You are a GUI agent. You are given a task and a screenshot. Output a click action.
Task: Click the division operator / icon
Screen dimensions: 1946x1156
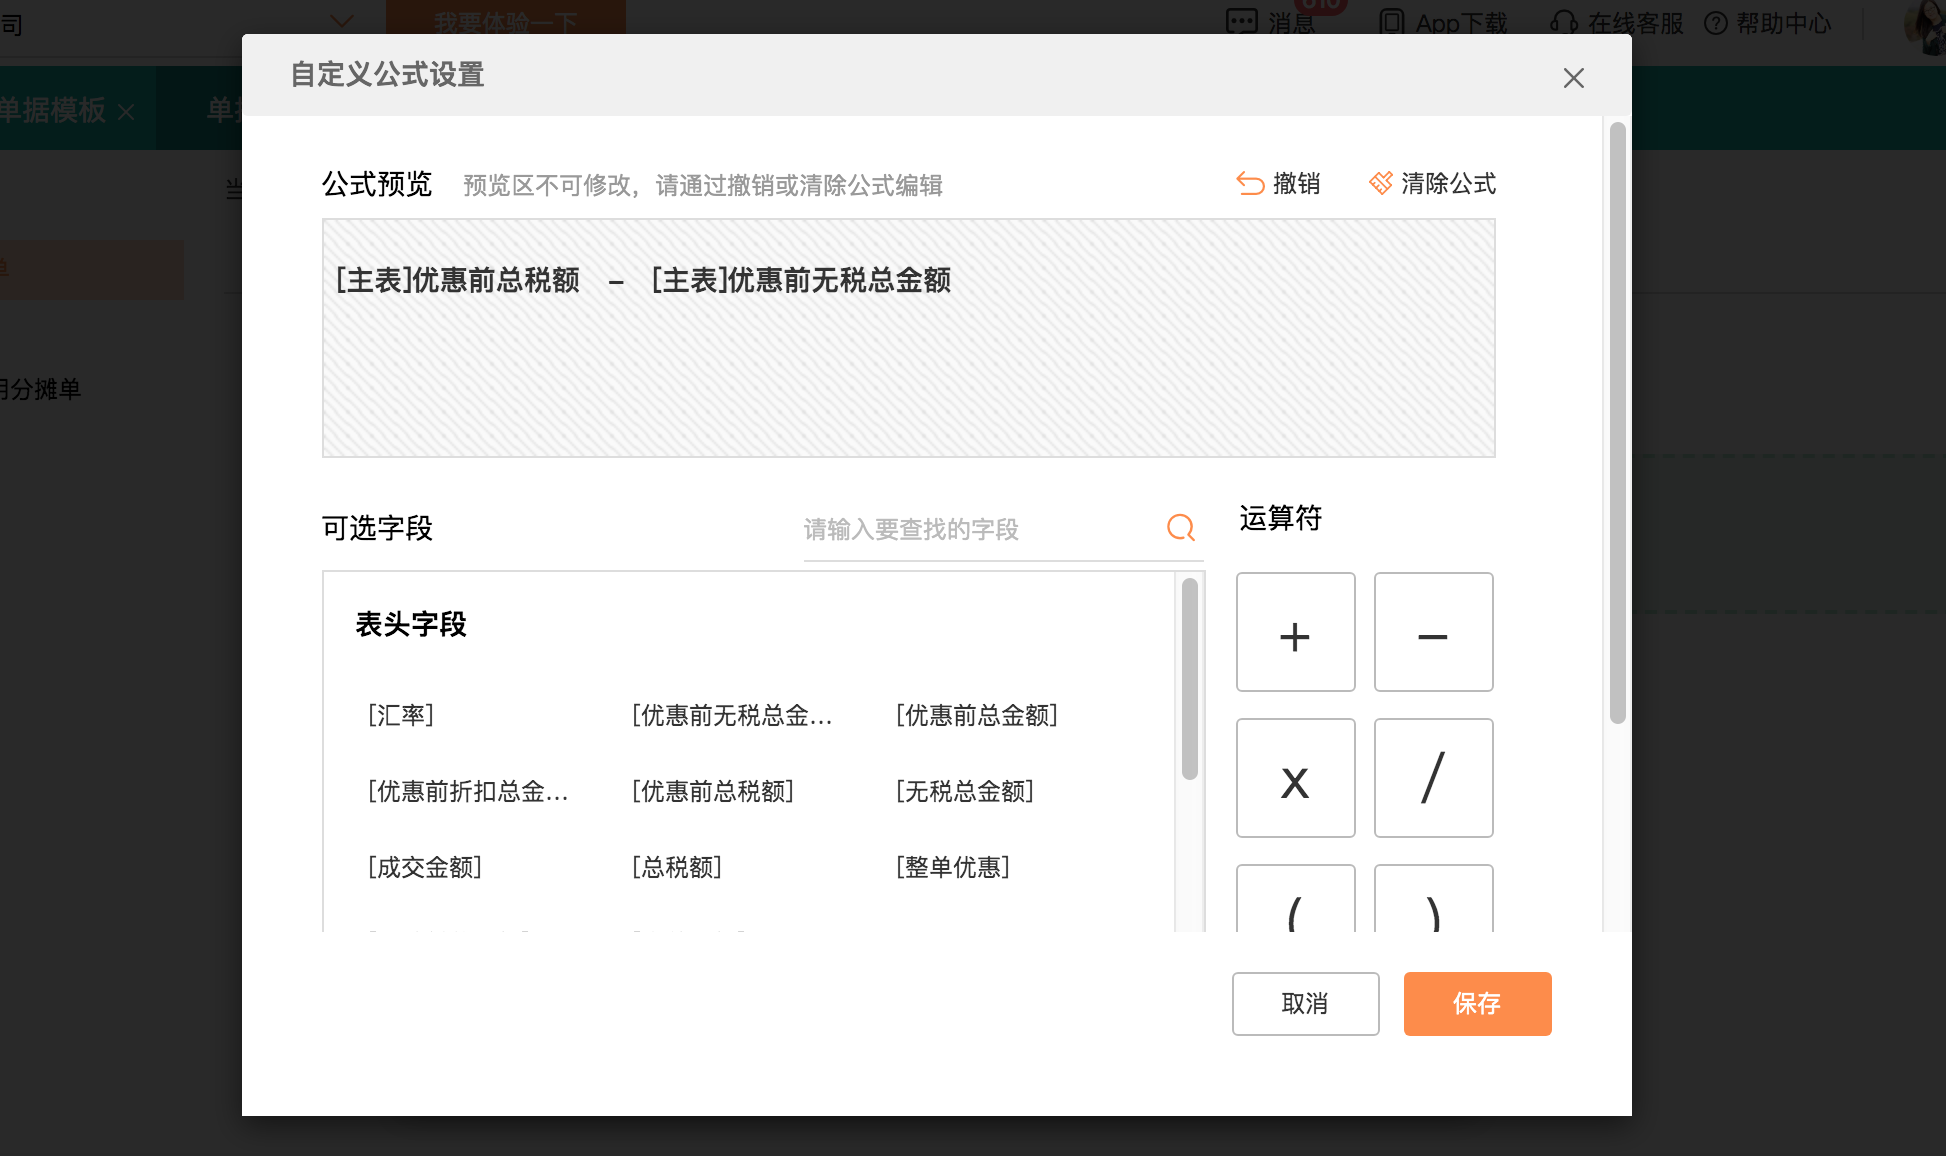(1433, 778)
